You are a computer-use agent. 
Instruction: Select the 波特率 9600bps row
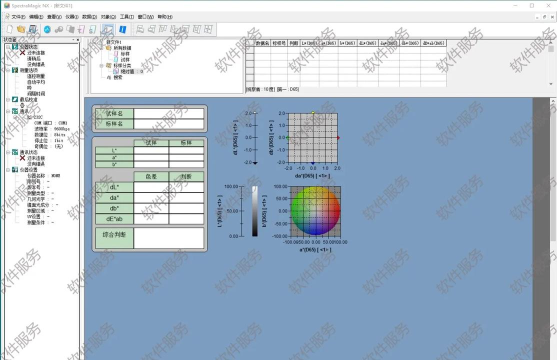pos(52,129)
